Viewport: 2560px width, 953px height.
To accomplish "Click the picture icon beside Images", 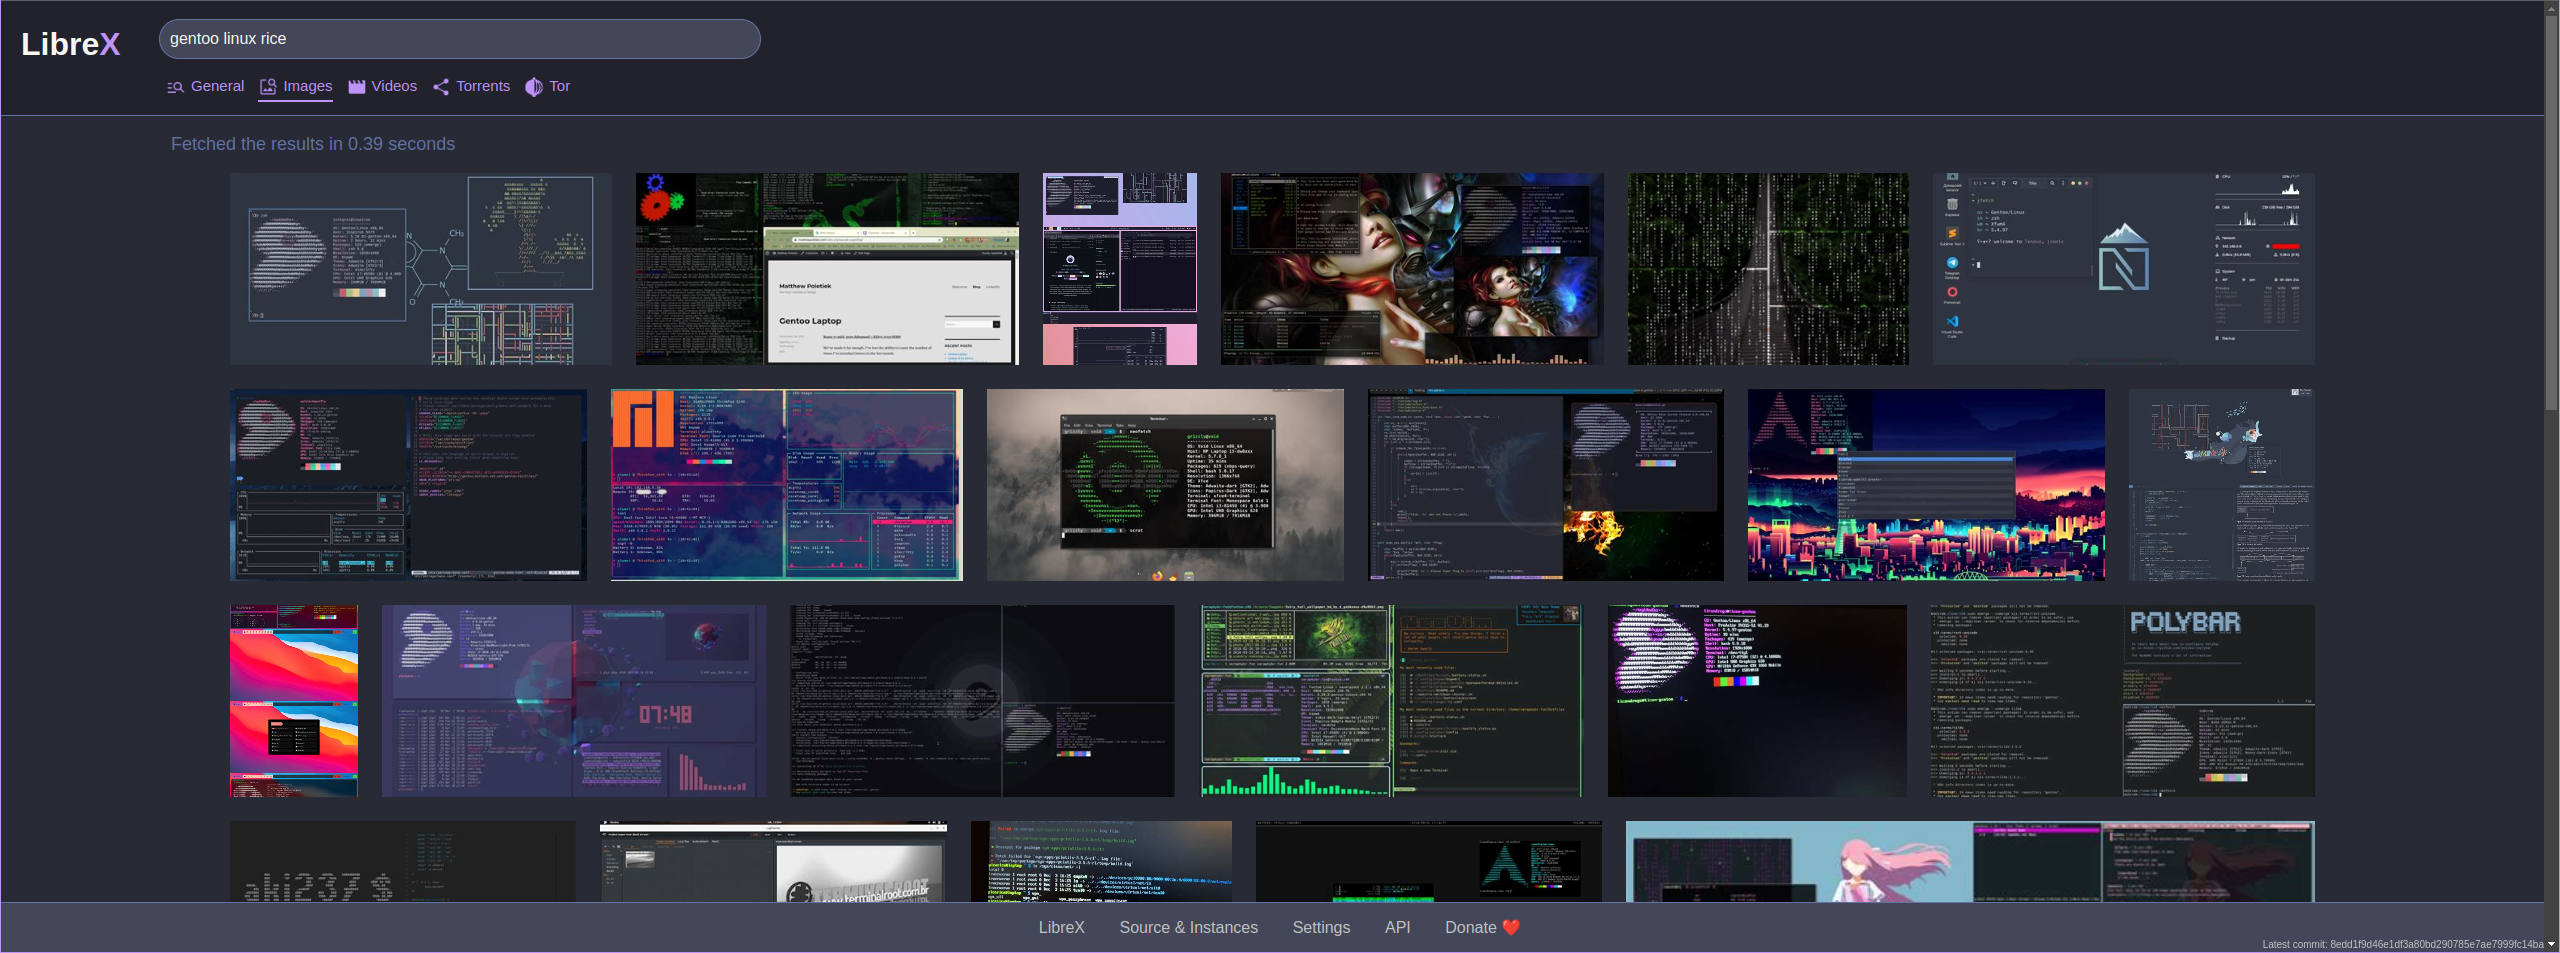I will point(268,87).
